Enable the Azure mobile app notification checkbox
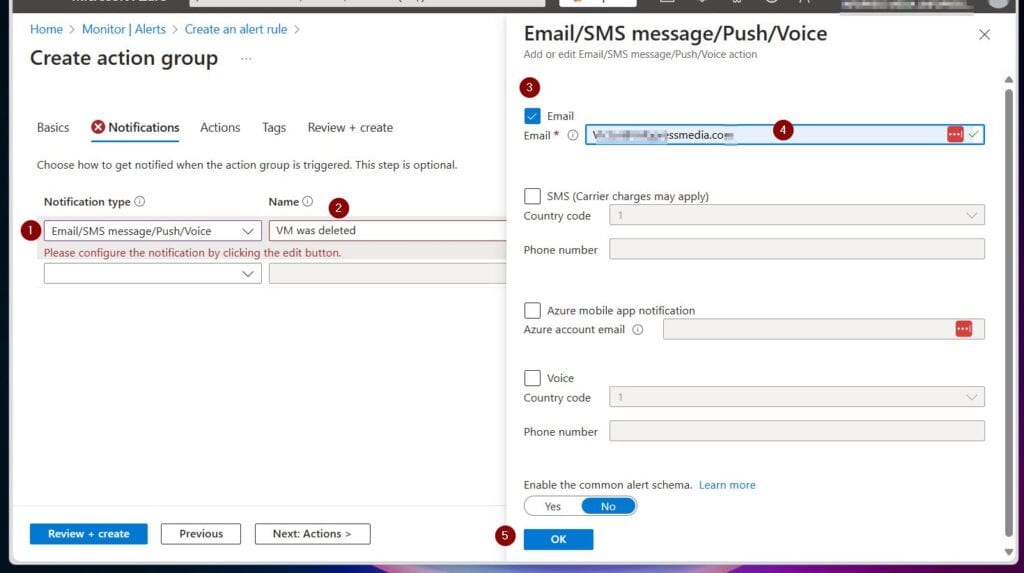The height and width of the screenshot is (573, 1024). point(532,310)
